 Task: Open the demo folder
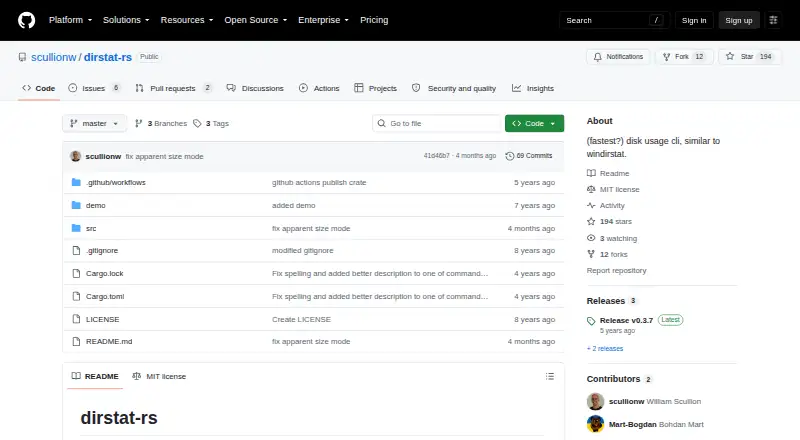click(95, 205)
